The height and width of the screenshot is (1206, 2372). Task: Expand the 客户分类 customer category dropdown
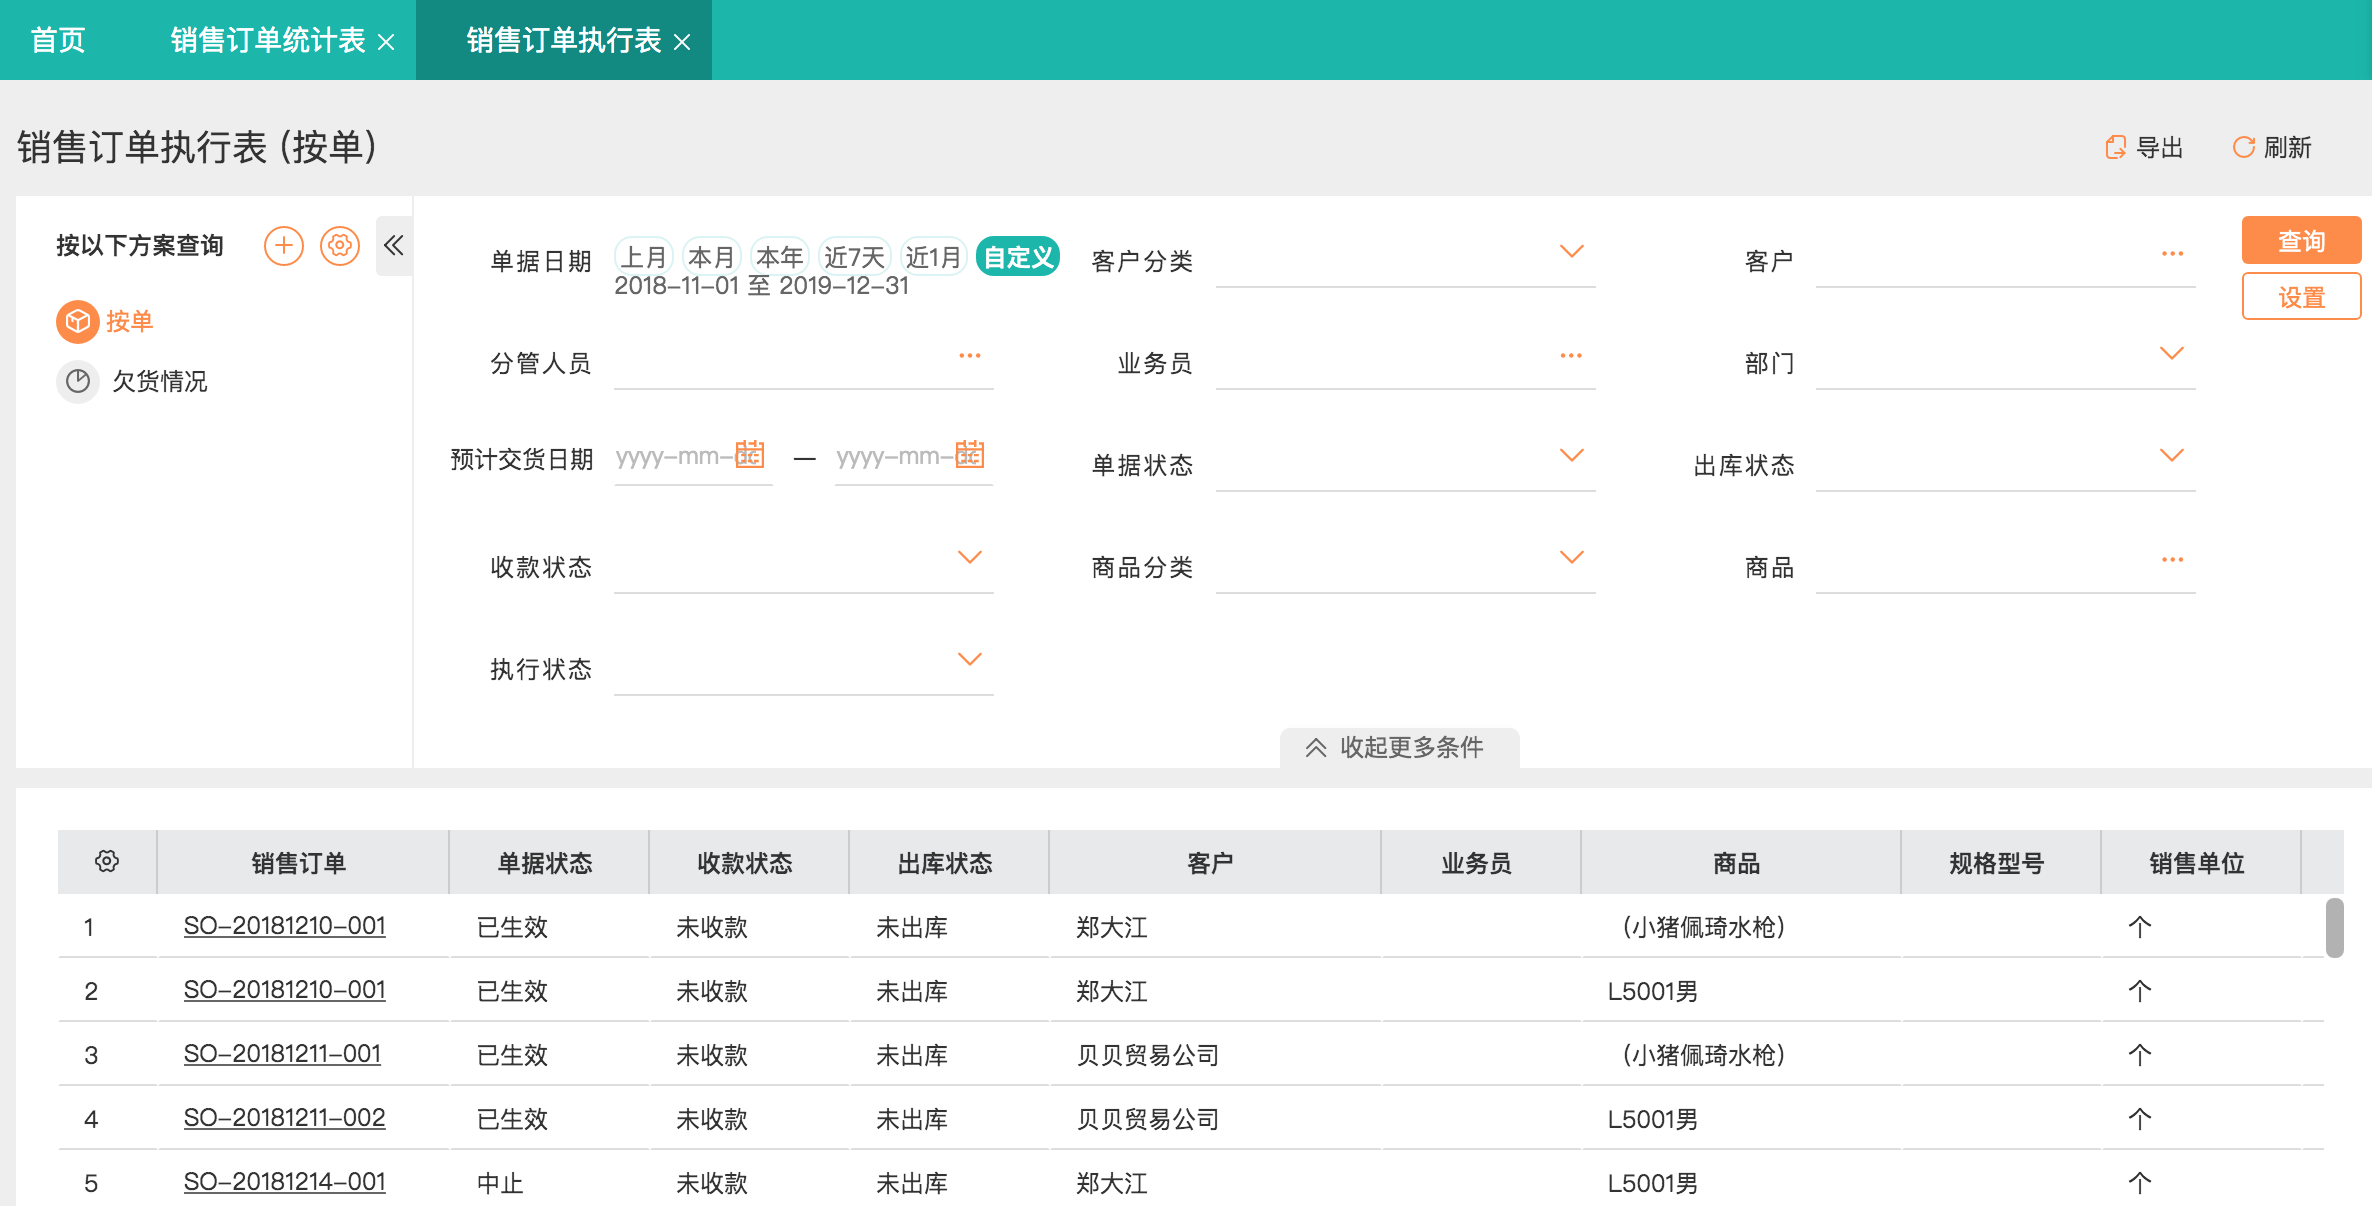(x=1574, y=251)
